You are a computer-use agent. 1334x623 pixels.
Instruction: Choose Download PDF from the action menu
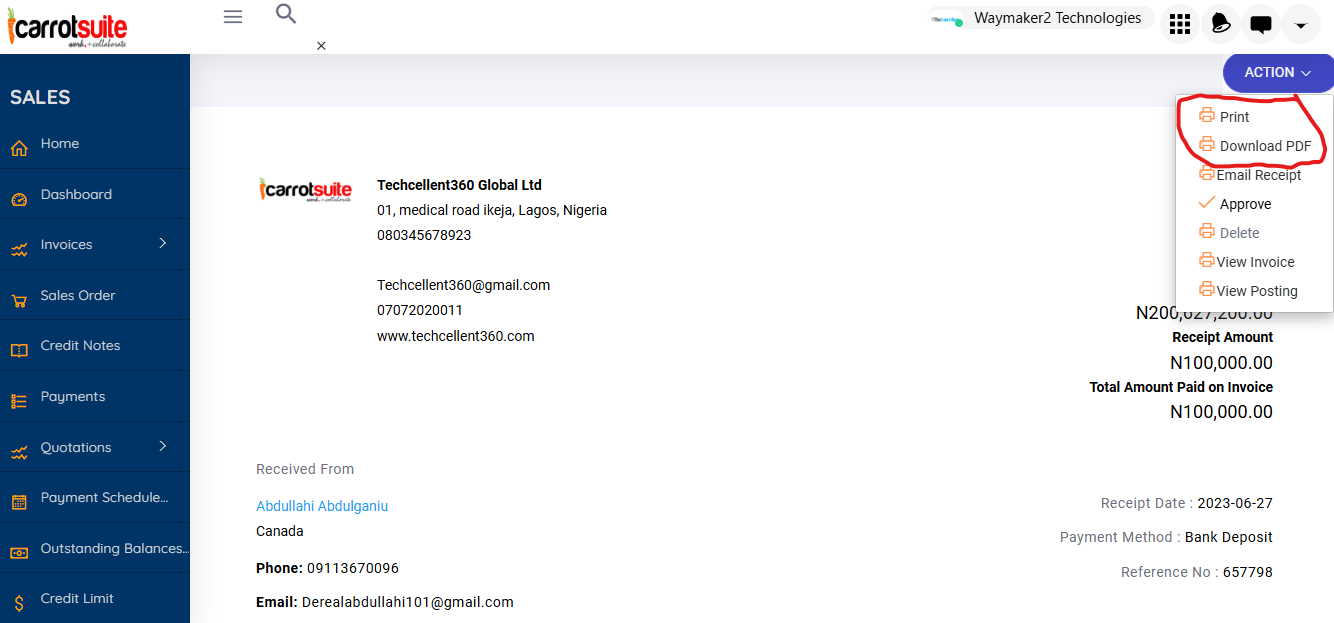coord(1265,146)
